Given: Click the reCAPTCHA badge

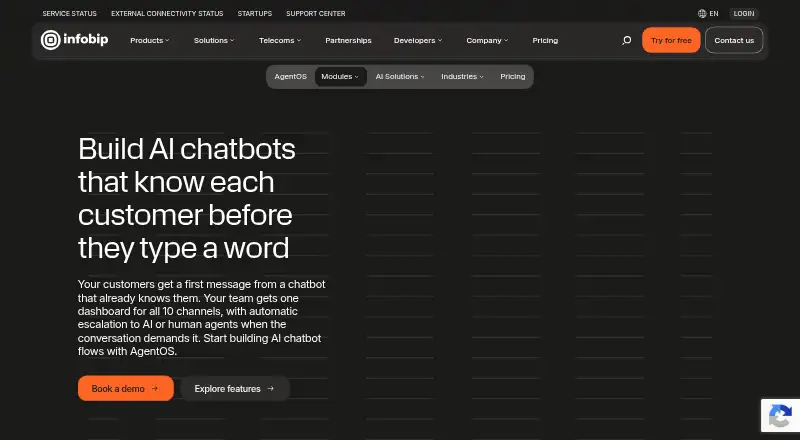Looking at the screenshot, I should point(780,415).
